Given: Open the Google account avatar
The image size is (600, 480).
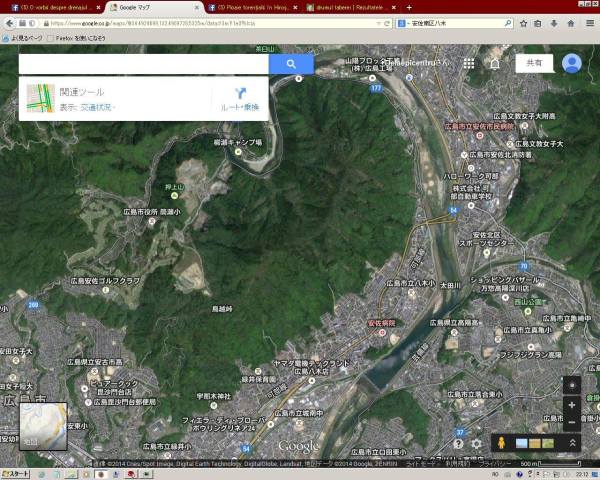Looking at the screenshot, I should 572,63.
